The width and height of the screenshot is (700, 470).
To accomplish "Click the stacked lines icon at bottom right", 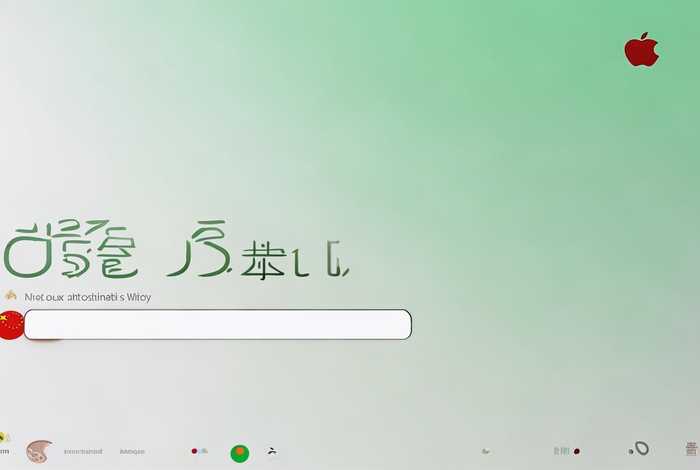I will point(688,450).
